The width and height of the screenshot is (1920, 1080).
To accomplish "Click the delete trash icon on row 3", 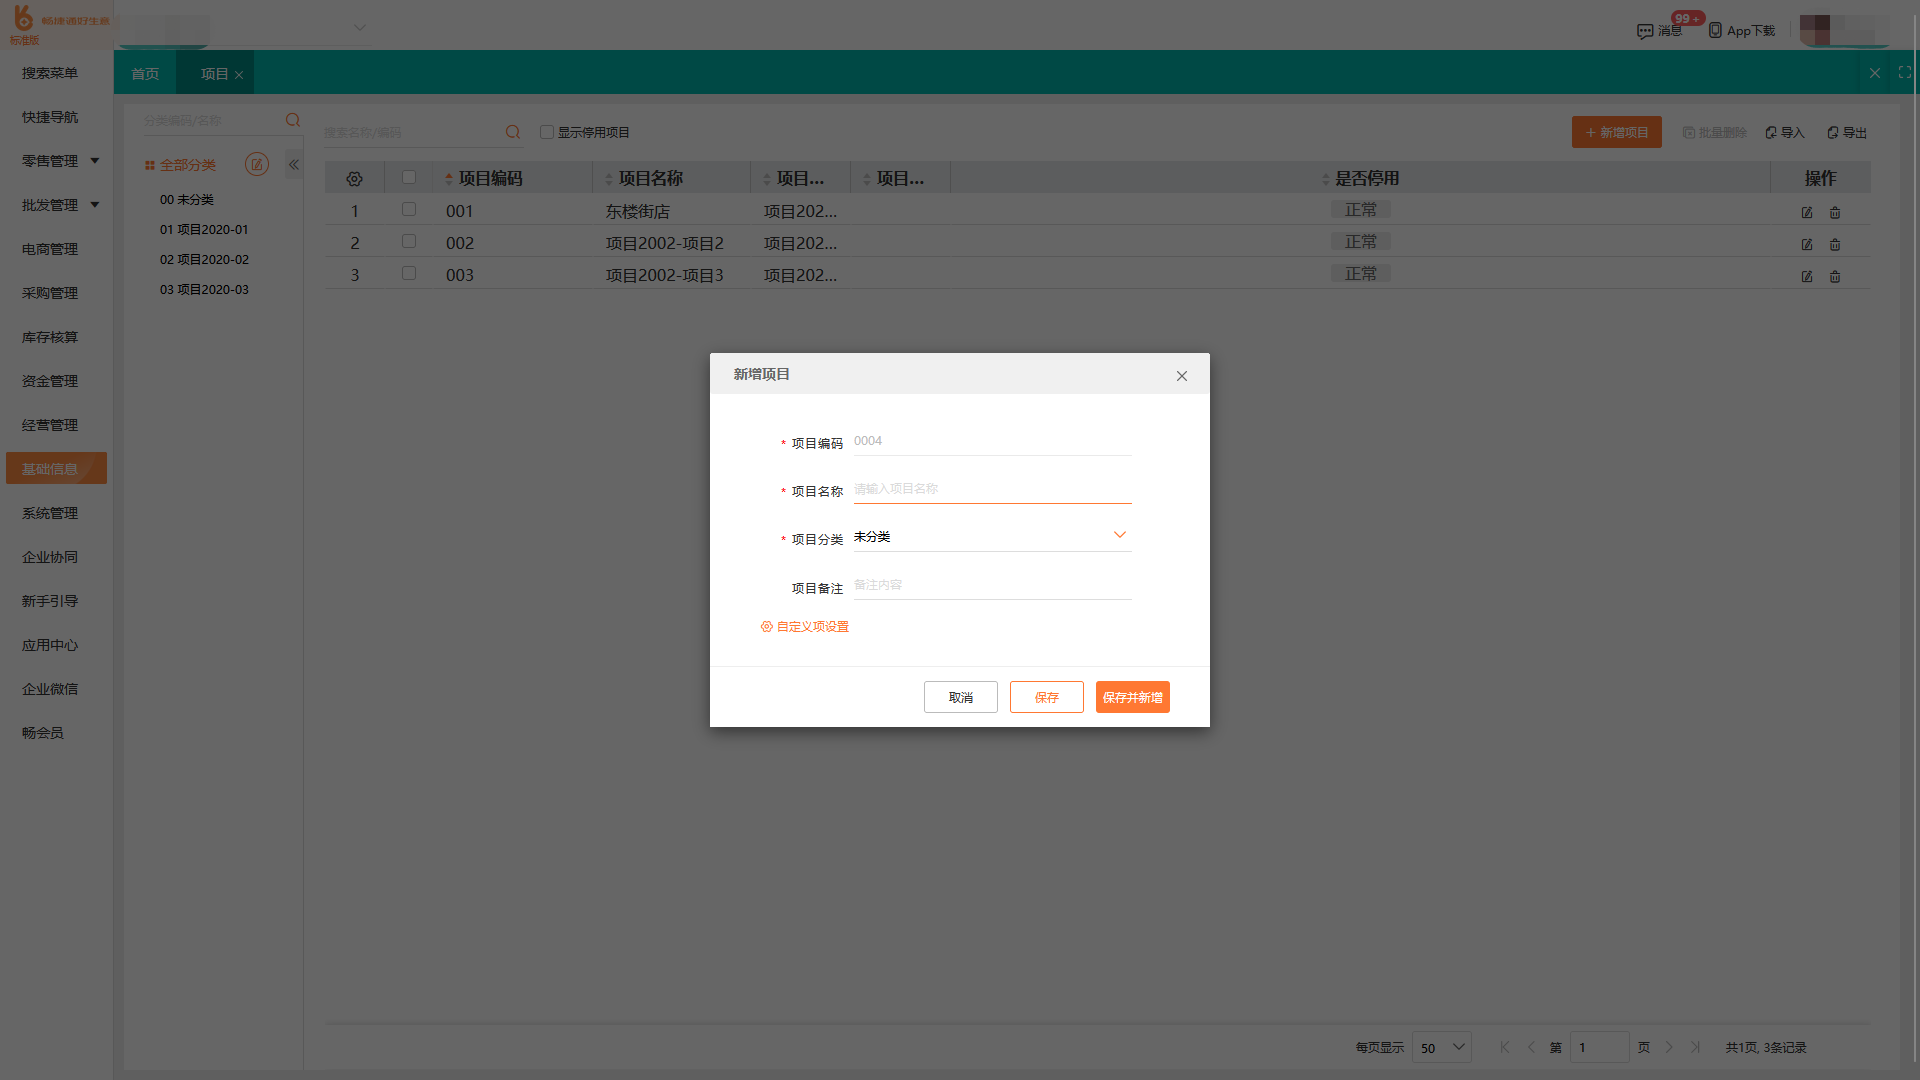I will [x=1836, y=274].
